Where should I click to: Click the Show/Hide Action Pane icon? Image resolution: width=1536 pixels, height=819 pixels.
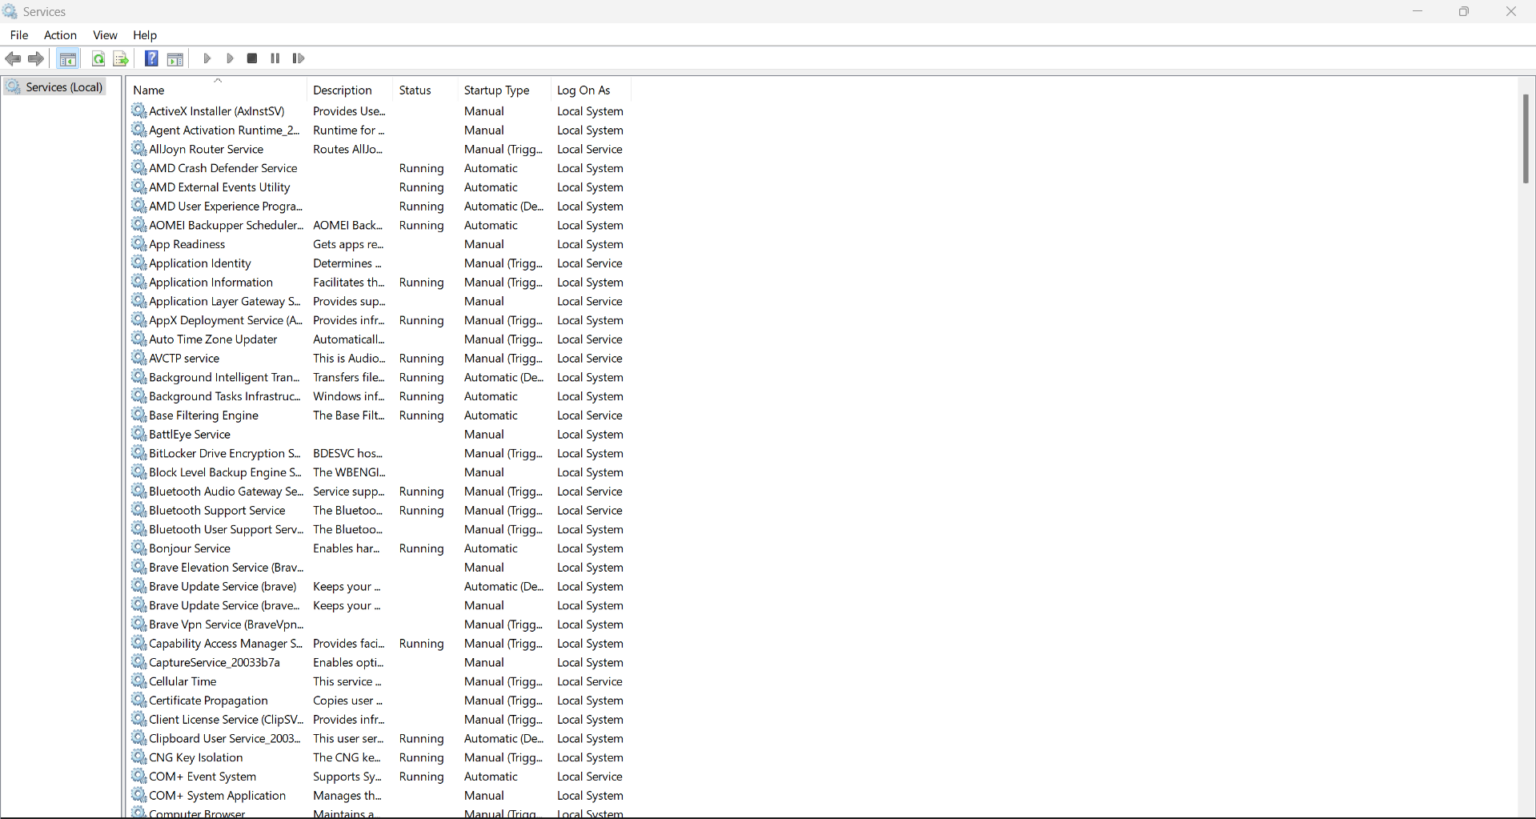pyautogui.click(x=175, y=58)
